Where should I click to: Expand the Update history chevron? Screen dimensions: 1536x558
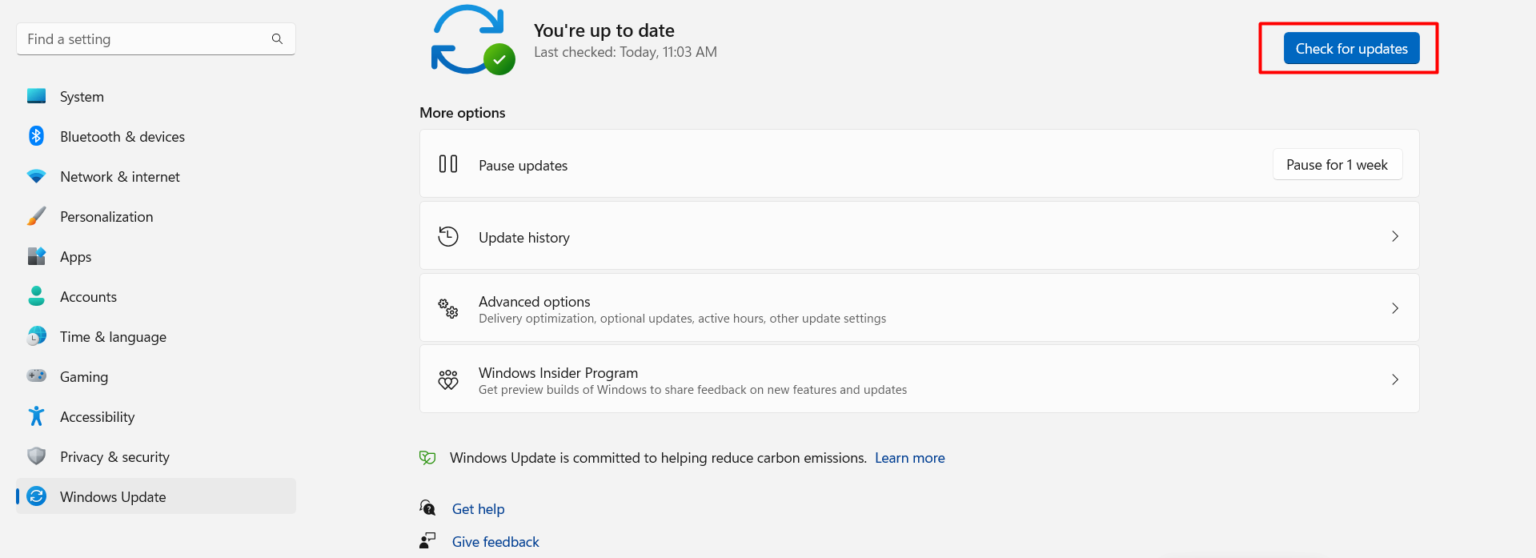click(x=1395, y=237)
